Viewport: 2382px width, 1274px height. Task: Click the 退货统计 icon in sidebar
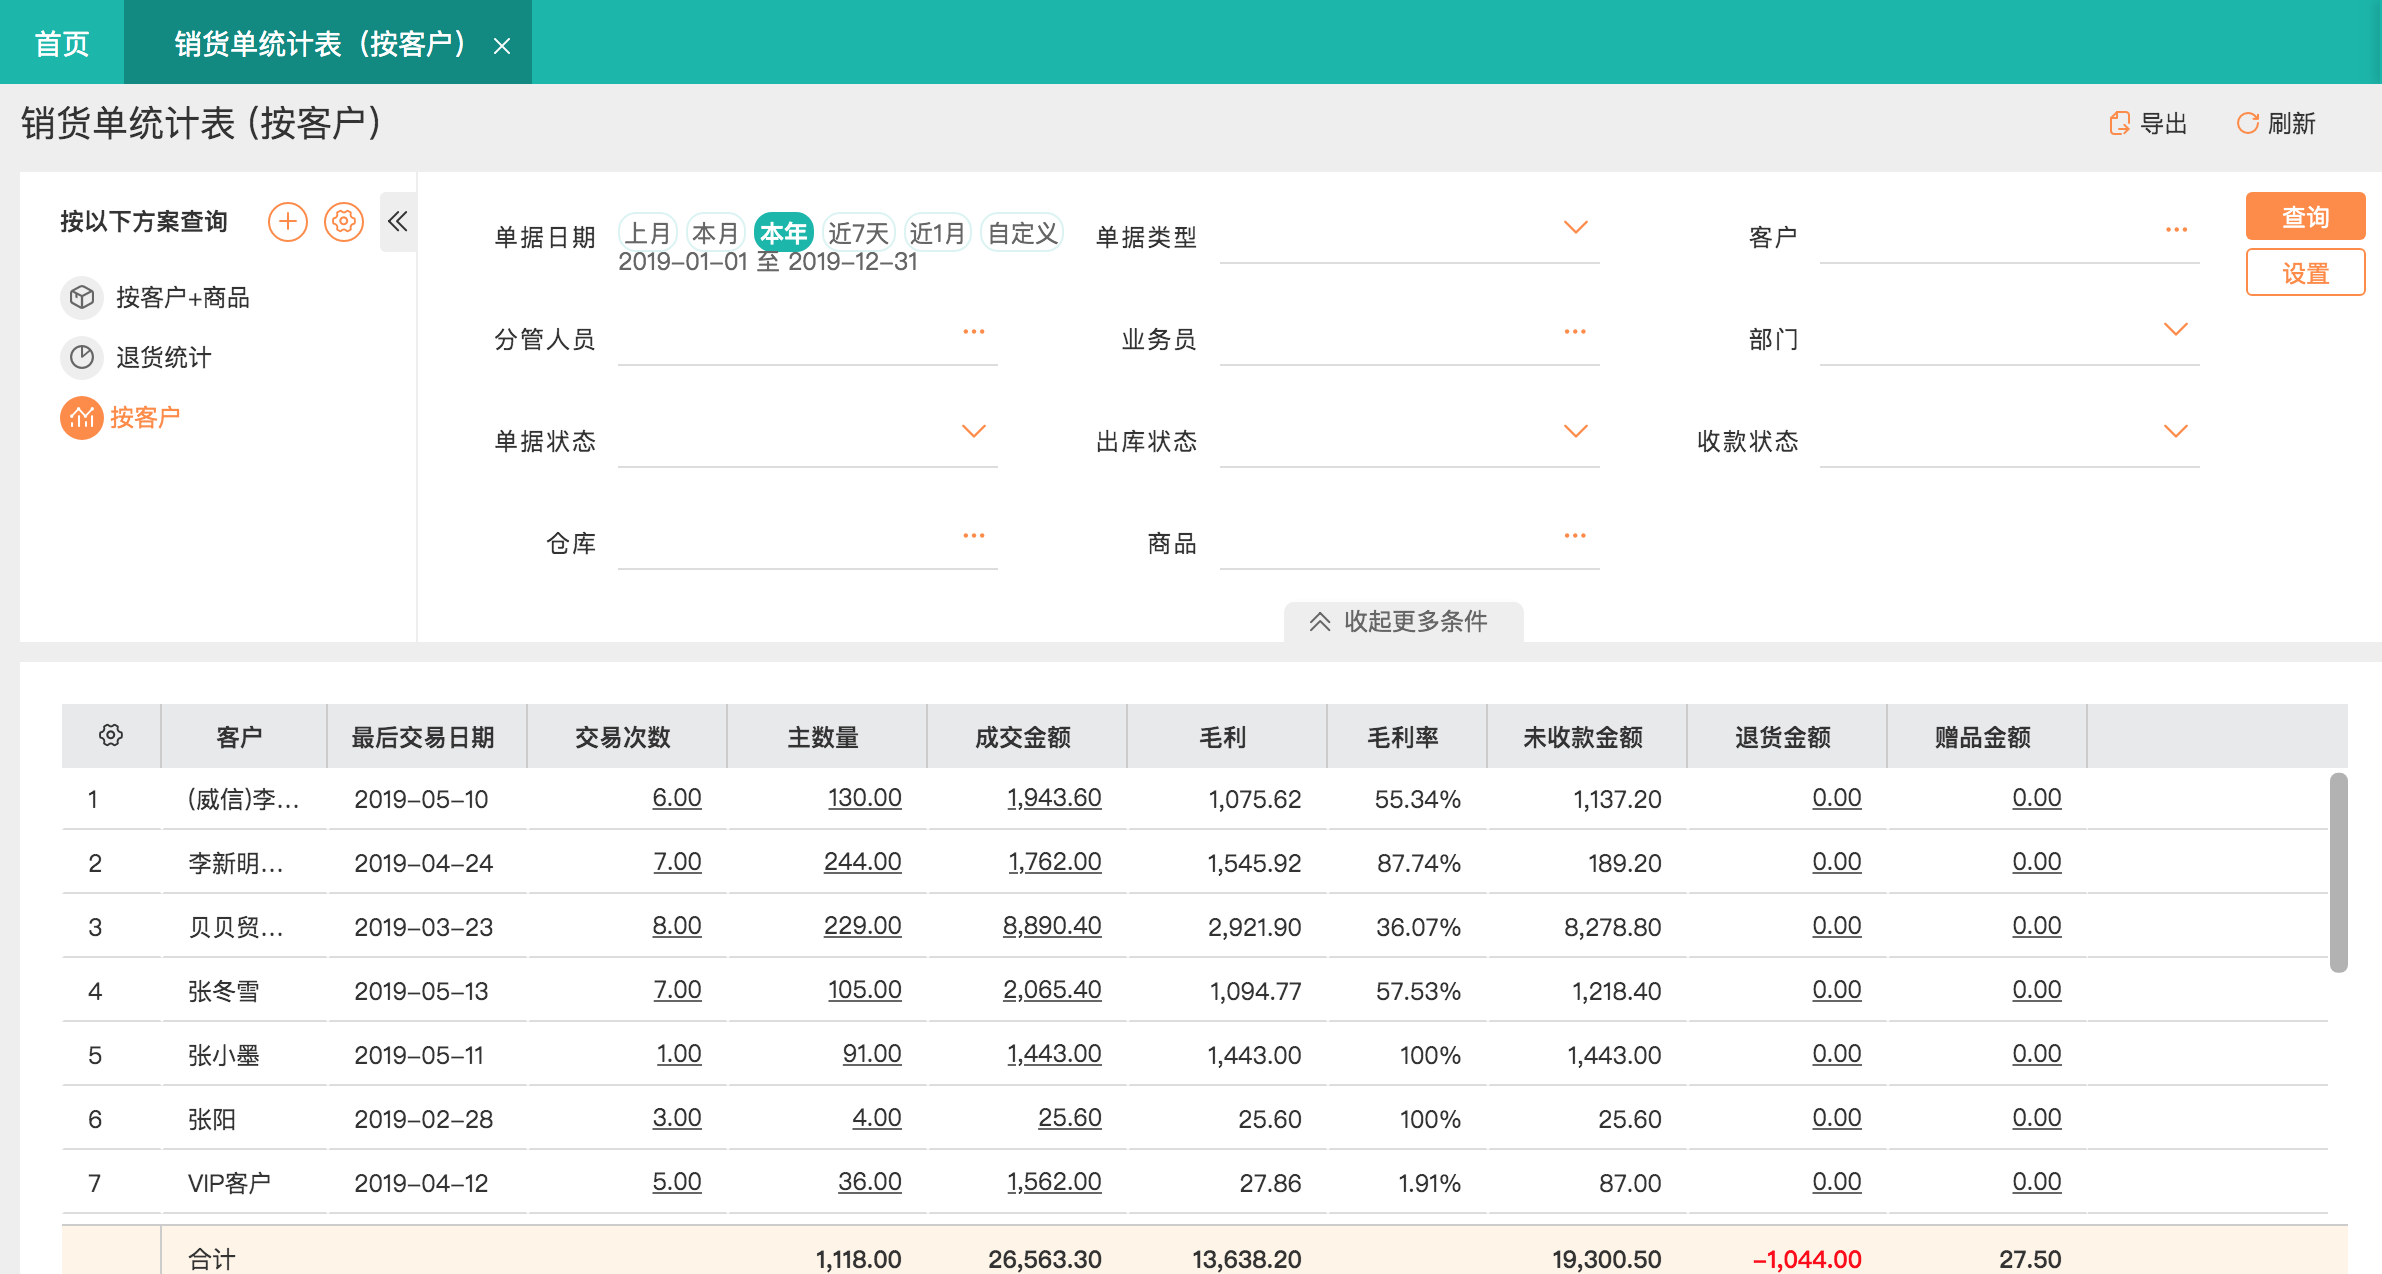[80, 356]
